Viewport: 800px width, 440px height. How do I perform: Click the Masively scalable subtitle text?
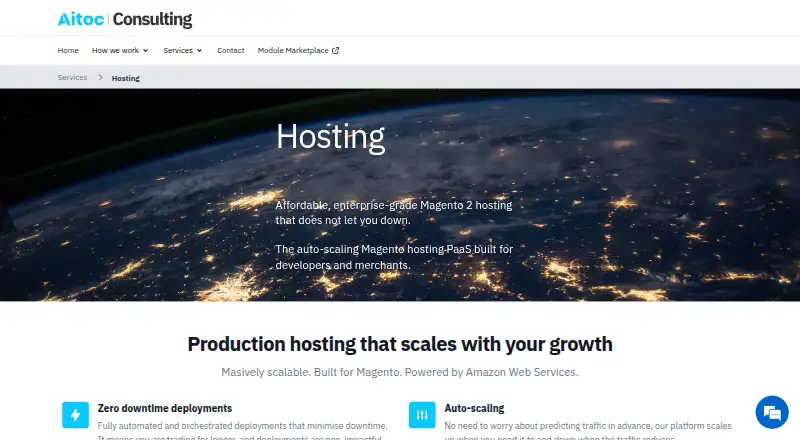(x=400, y=372)
